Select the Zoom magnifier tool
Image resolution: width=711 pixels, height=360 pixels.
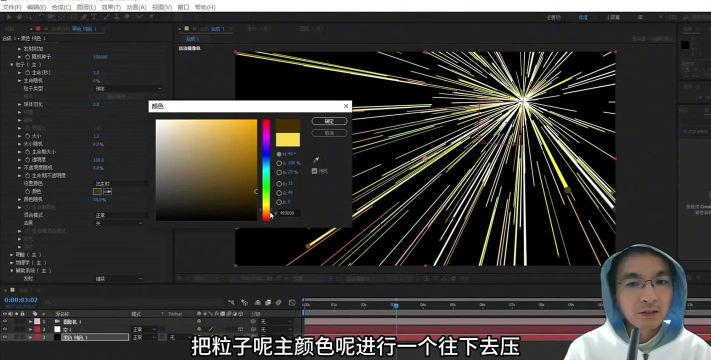(x=29, y=17)
